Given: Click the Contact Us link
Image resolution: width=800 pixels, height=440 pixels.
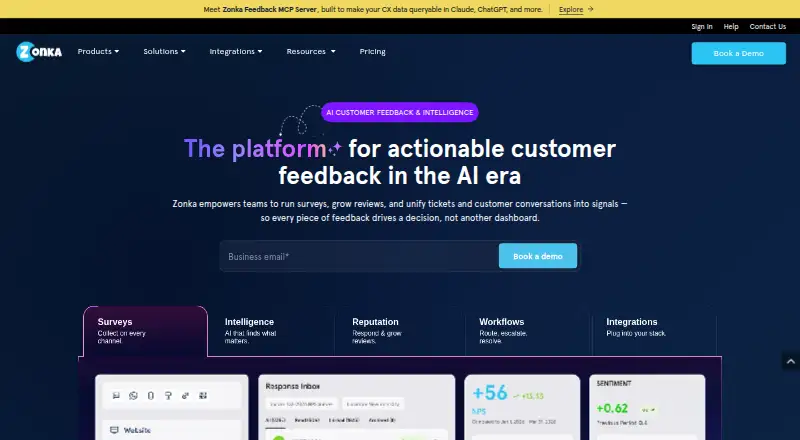Looking at the screenshot, I should coord(767,27).
